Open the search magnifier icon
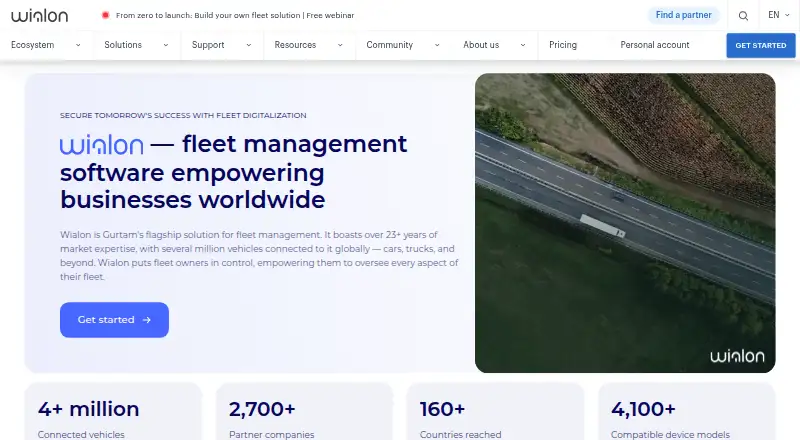Viewport: 800px width, 440px height. [743, 16]
